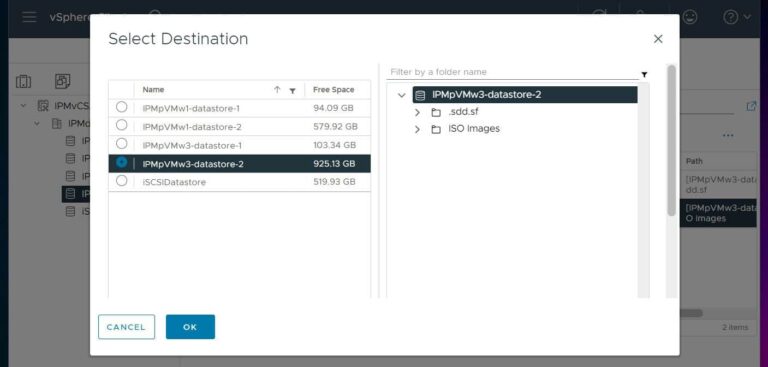Expand the .sdd.sf folder
Screen dimensions: 768x367
417,112
